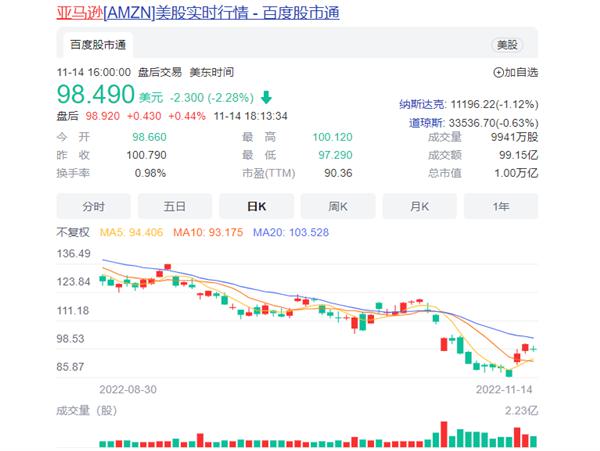Click the green down arrow price indicator
Viewport: 600px width, 451px height.
[266, 97]
